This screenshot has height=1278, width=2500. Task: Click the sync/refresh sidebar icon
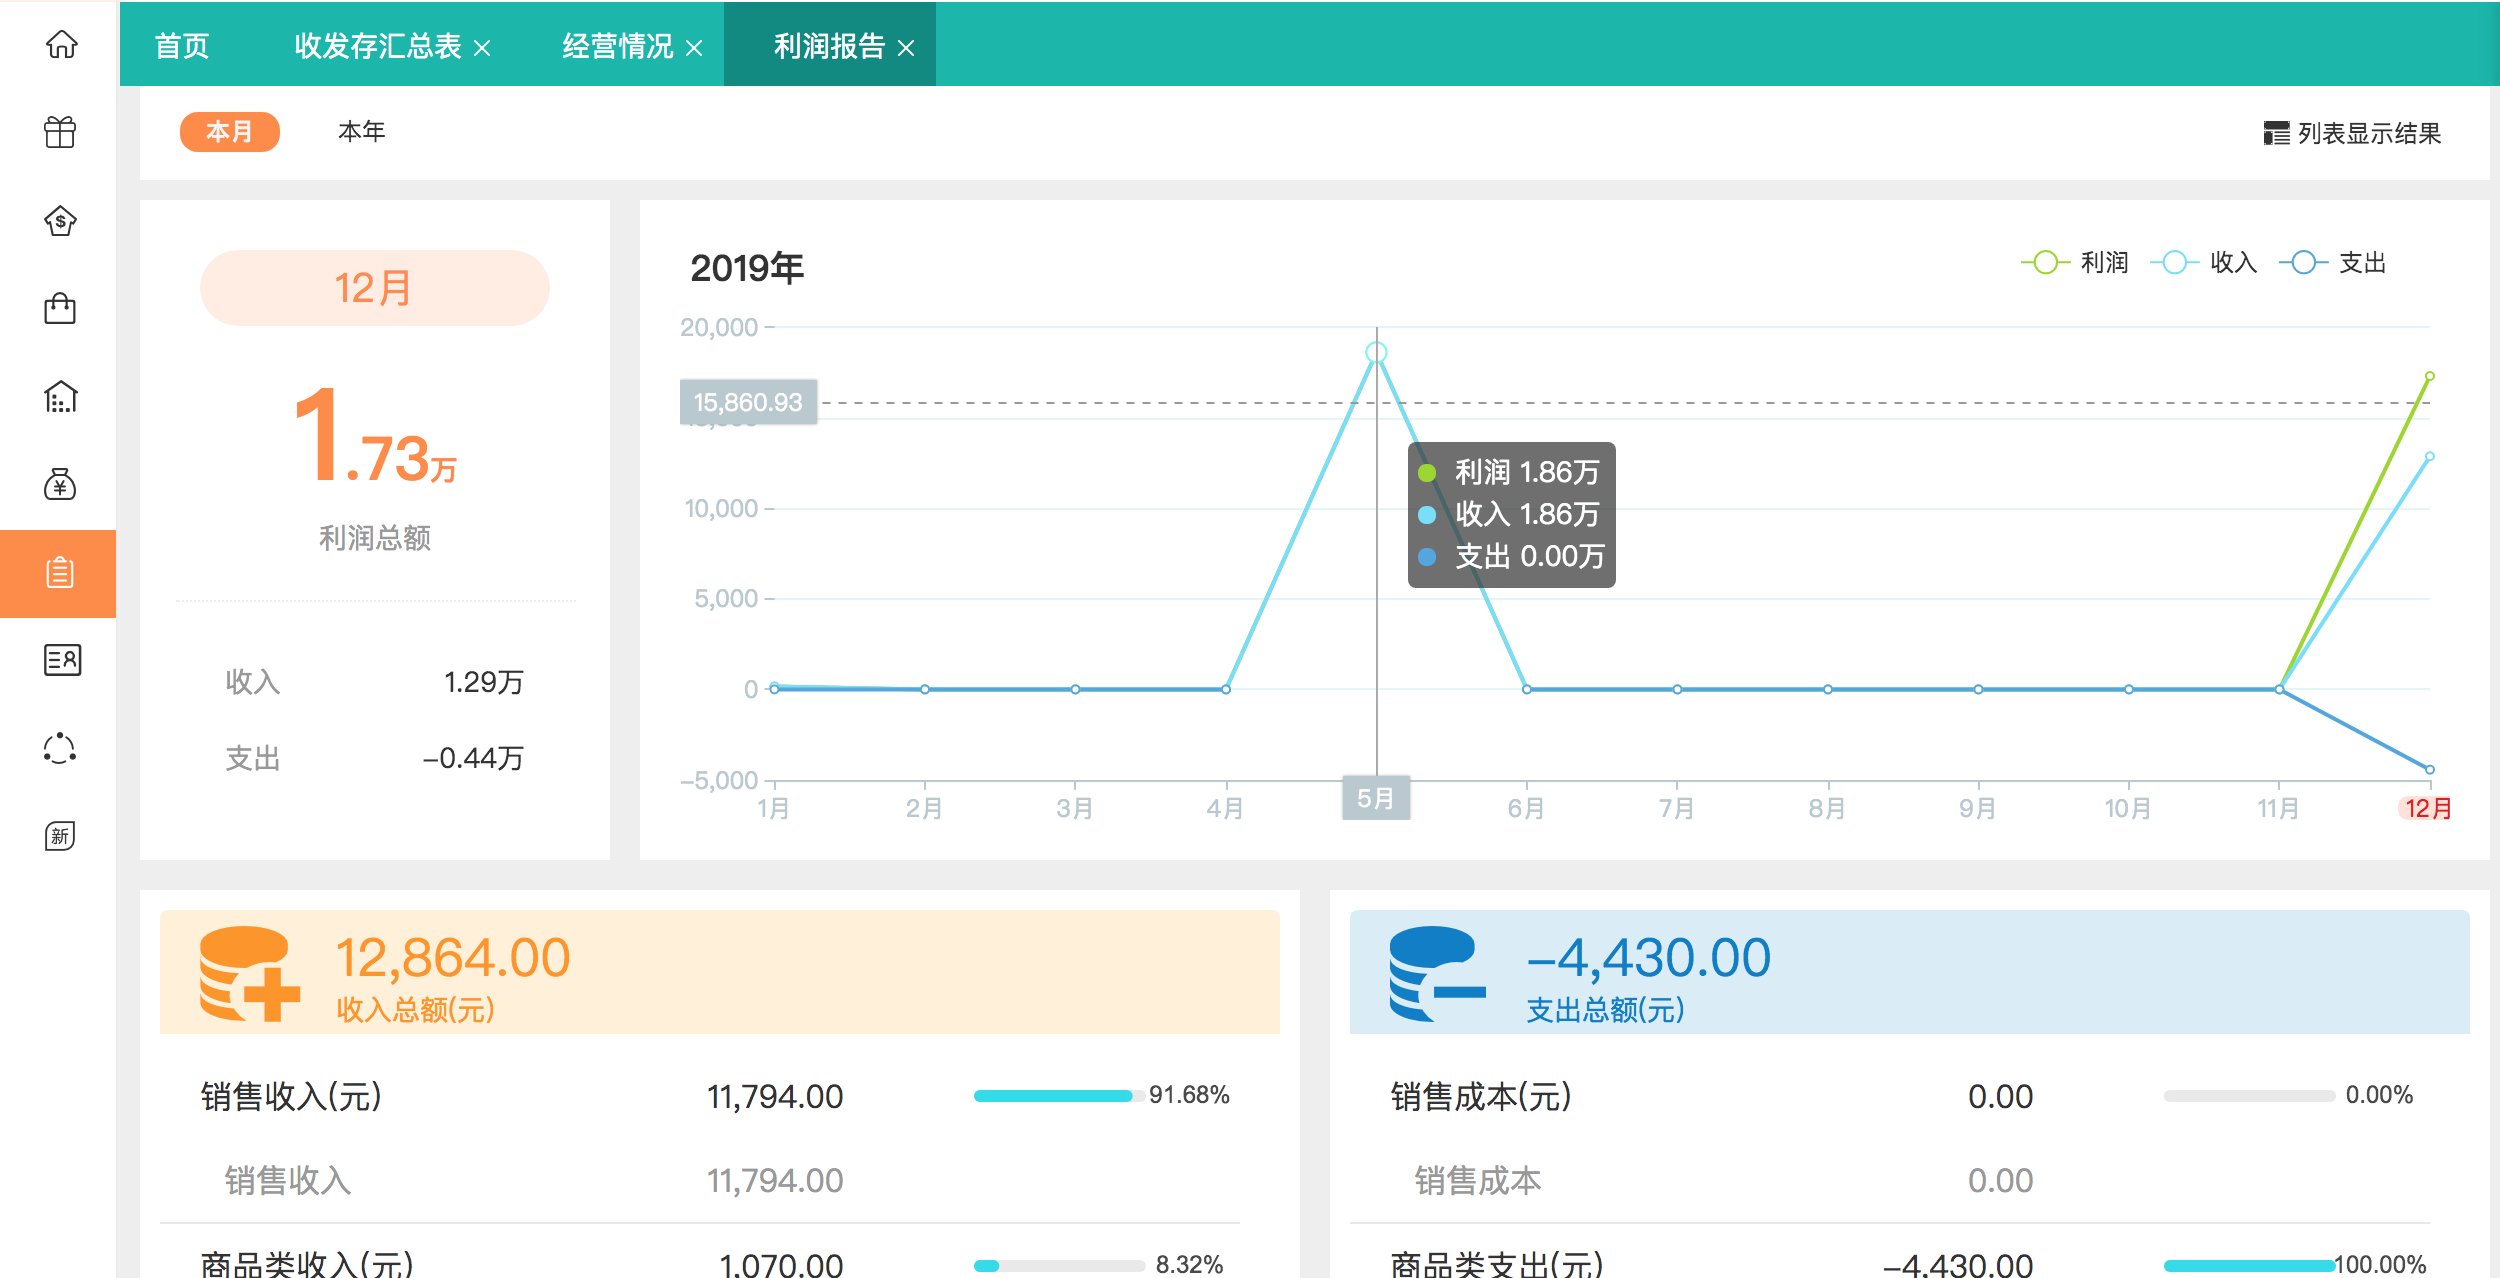[x=60, y=747]
